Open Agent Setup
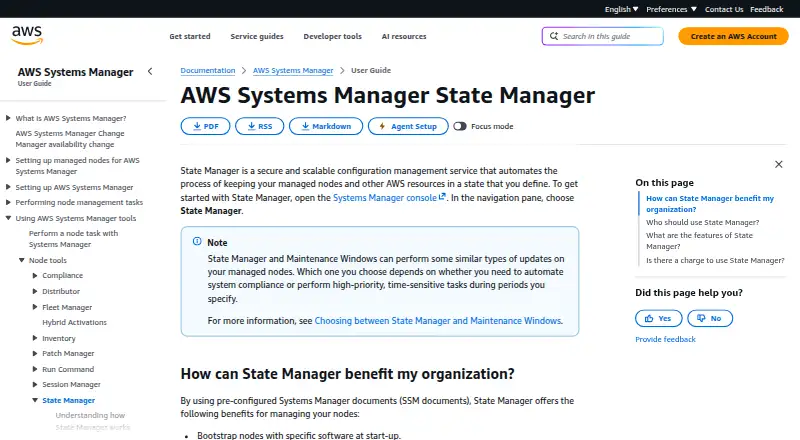The width and height of the screenshot is (800, 440). coord(408,126)
